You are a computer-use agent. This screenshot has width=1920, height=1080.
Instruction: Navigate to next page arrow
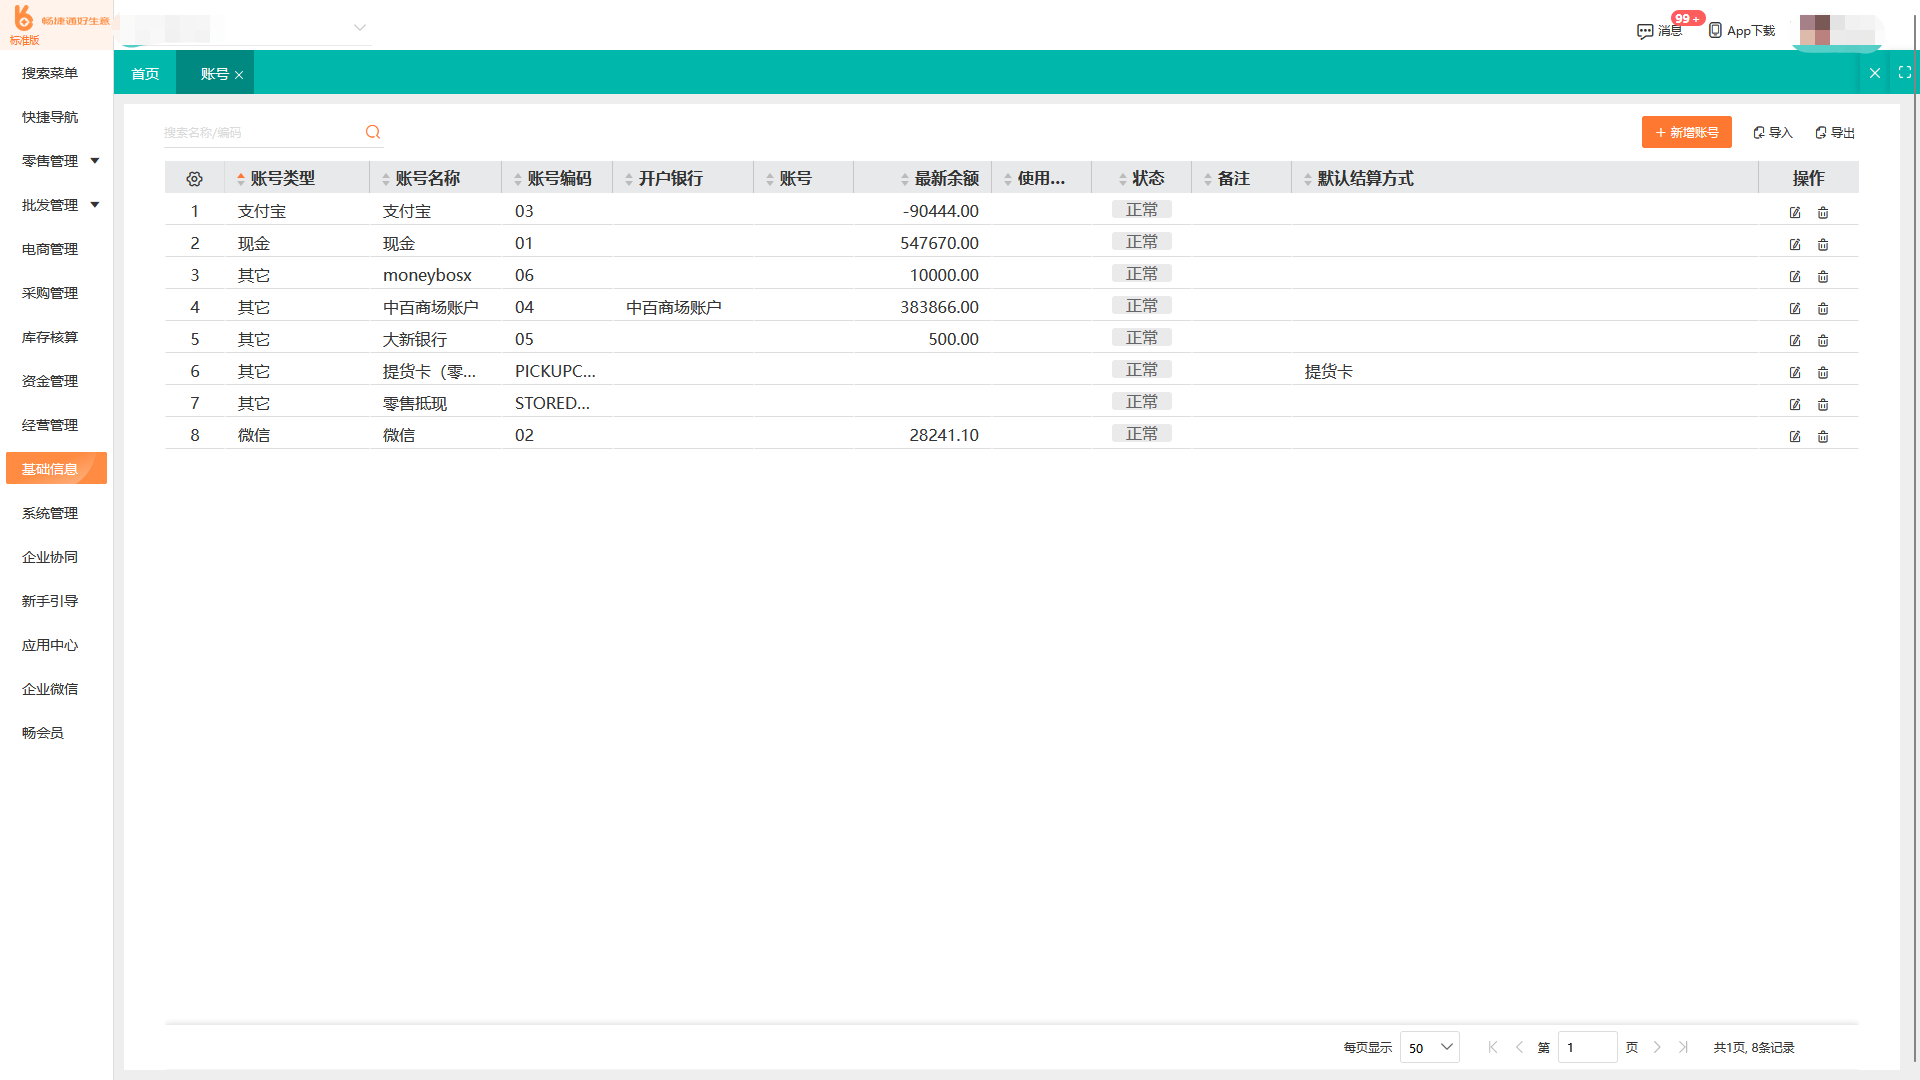tap(1658, 1047)
